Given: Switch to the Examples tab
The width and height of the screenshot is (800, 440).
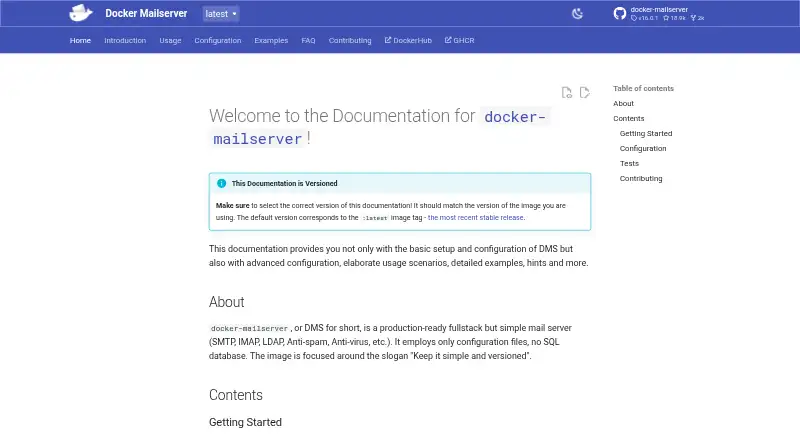Looking at the screenshot, I should coord(271,40).
